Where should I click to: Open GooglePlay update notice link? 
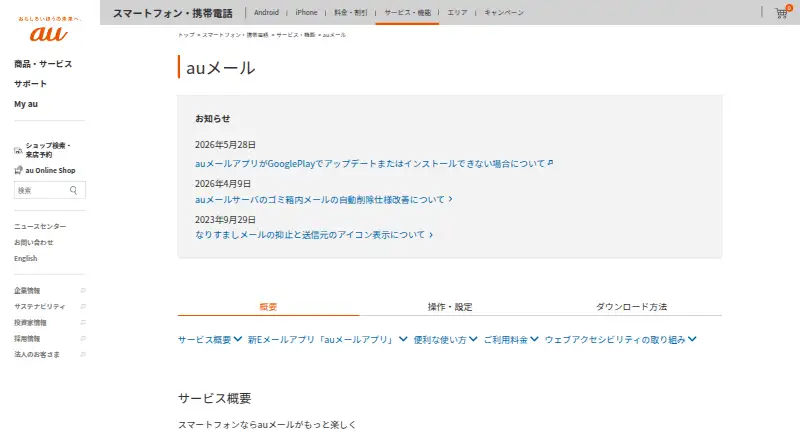pyautogui.click(x=374, y=164)
